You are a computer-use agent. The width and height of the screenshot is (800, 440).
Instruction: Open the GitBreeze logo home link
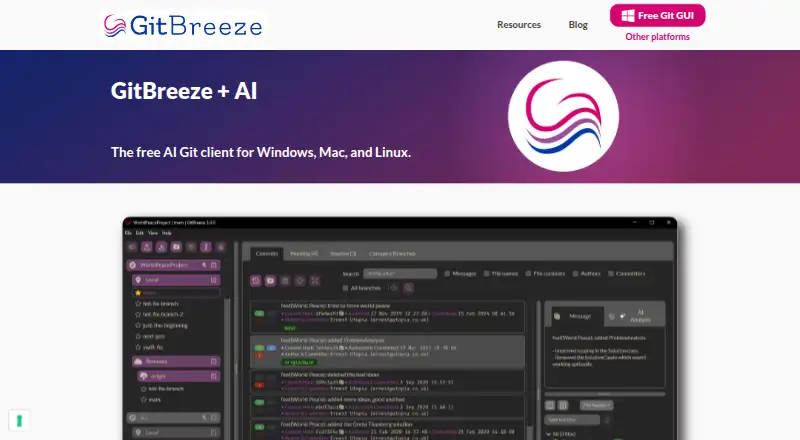183,26
